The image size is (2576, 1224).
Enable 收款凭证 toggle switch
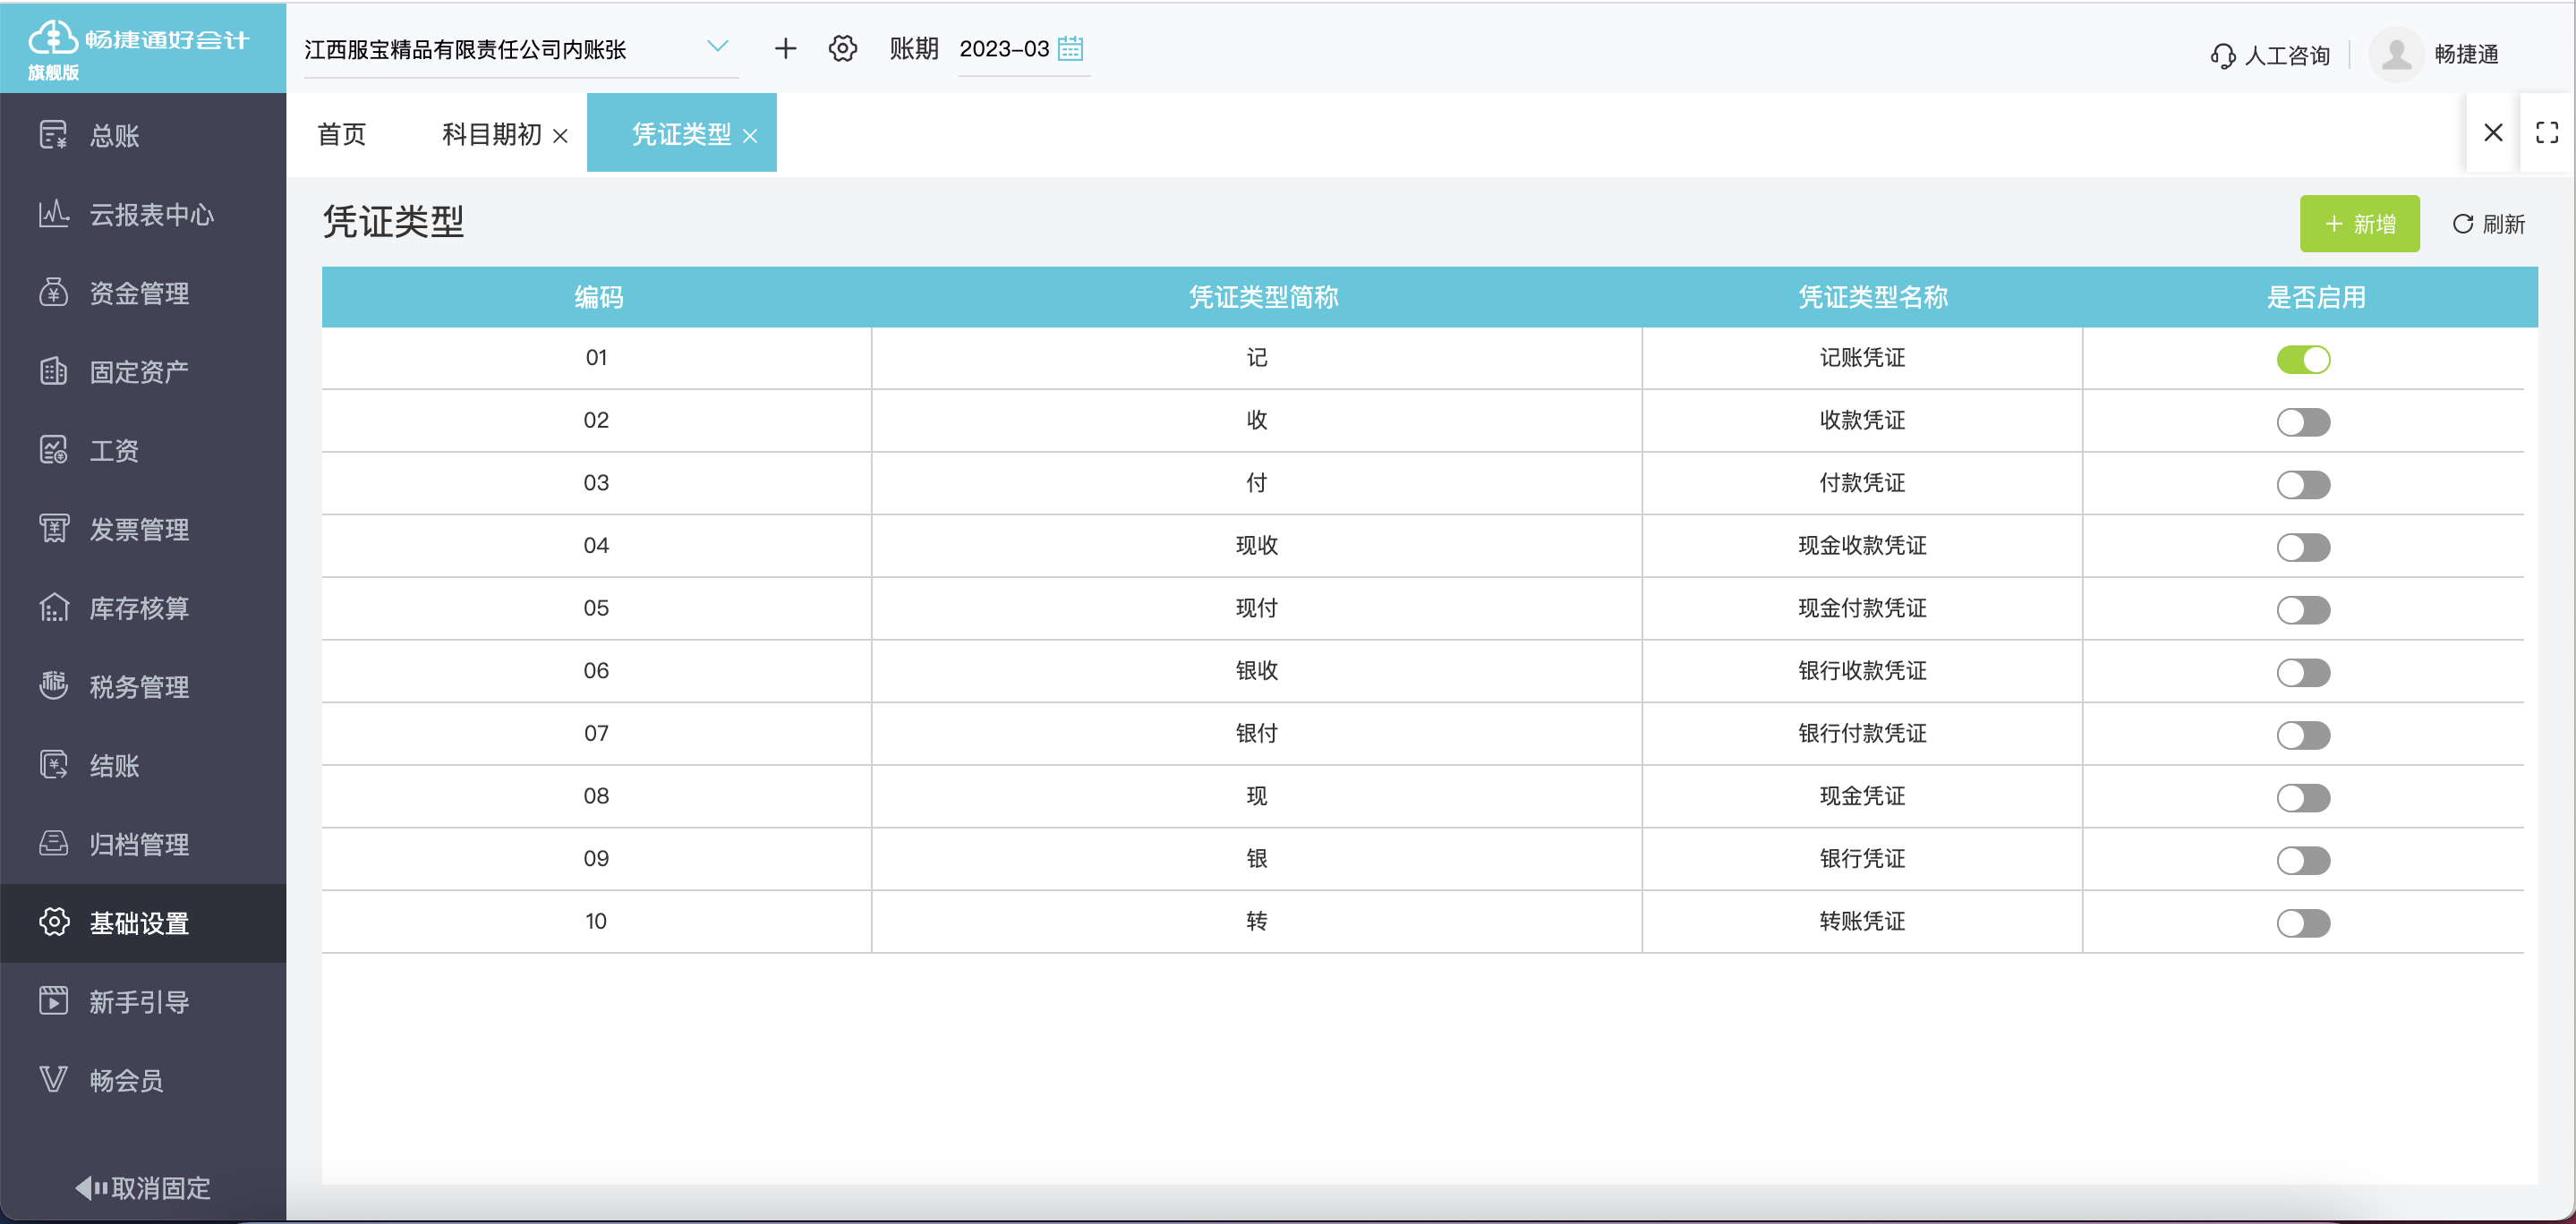2301,421
